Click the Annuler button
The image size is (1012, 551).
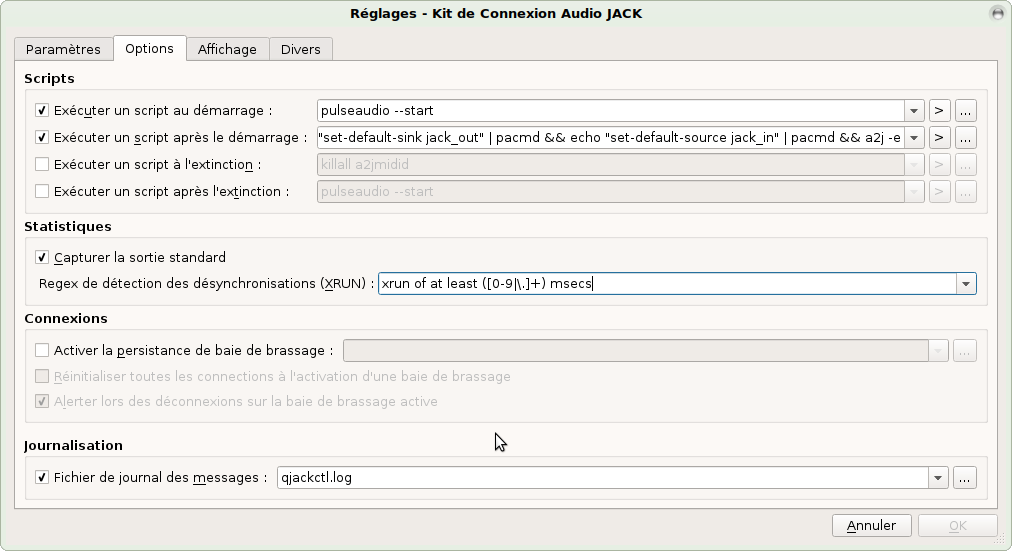point(871,525)
